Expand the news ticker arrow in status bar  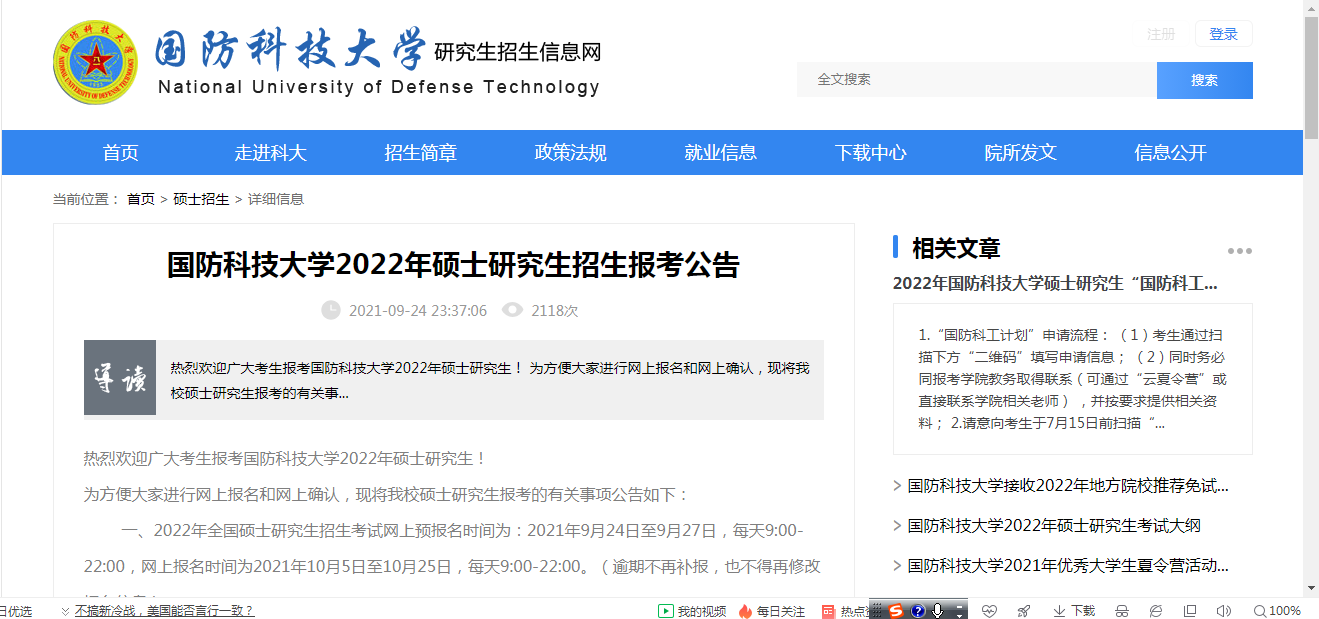click(65, 611)
